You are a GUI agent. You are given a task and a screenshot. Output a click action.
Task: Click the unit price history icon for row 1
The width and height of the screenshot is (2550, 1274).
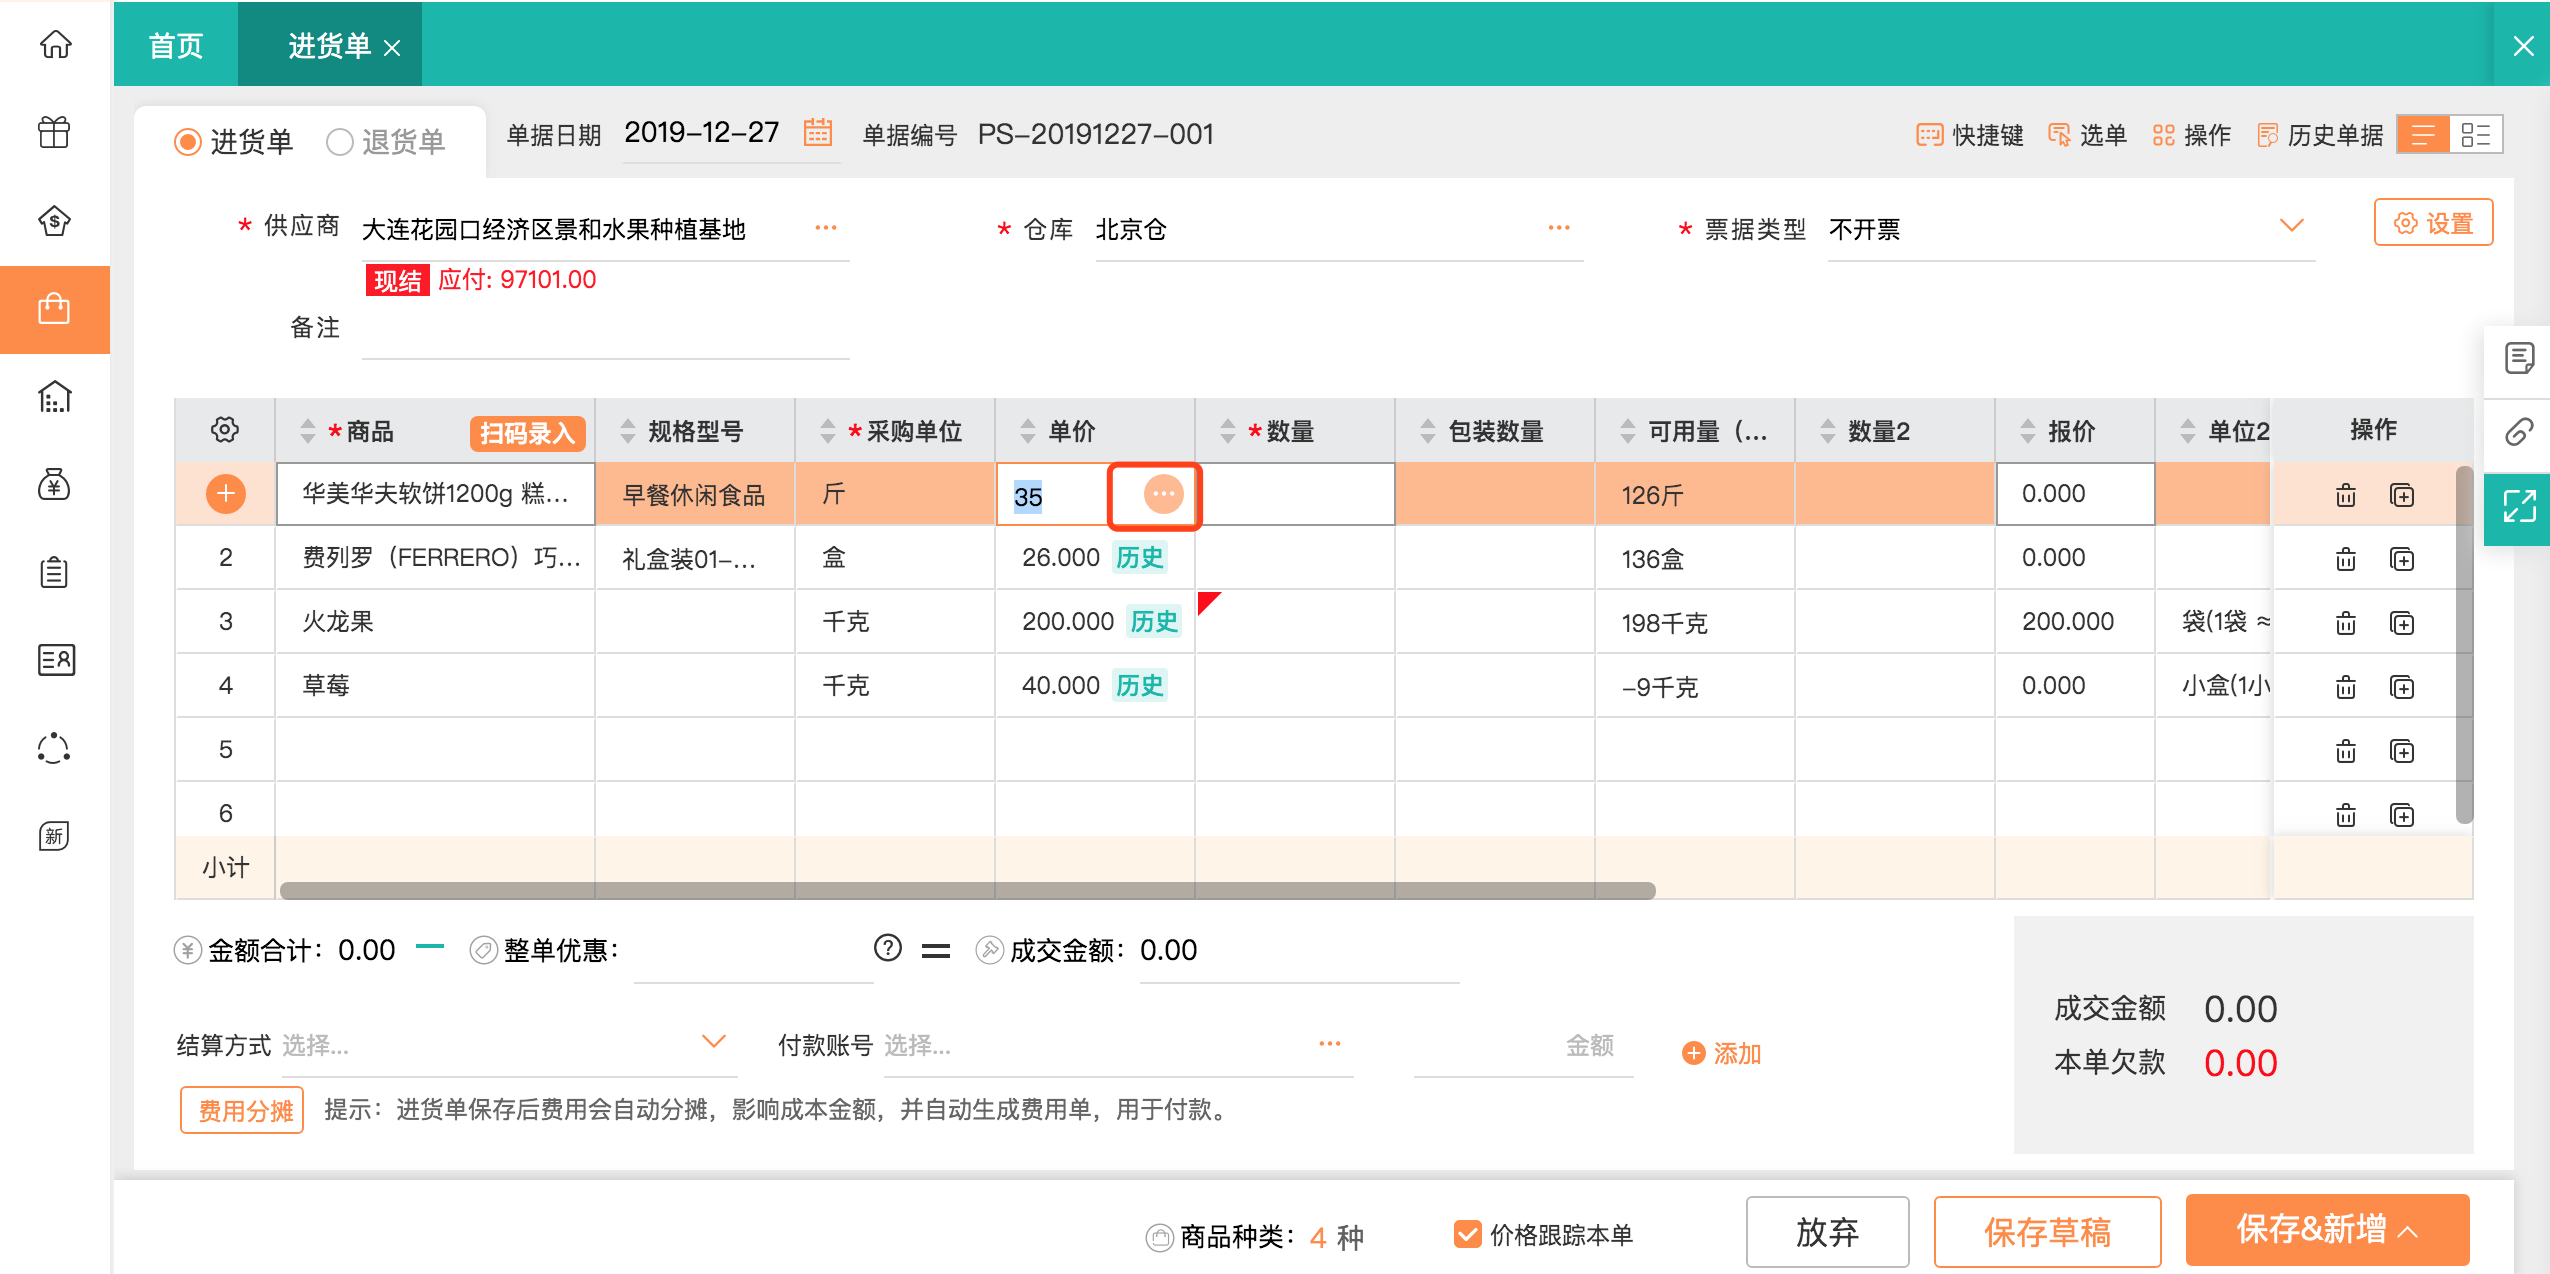[1161, 495]
